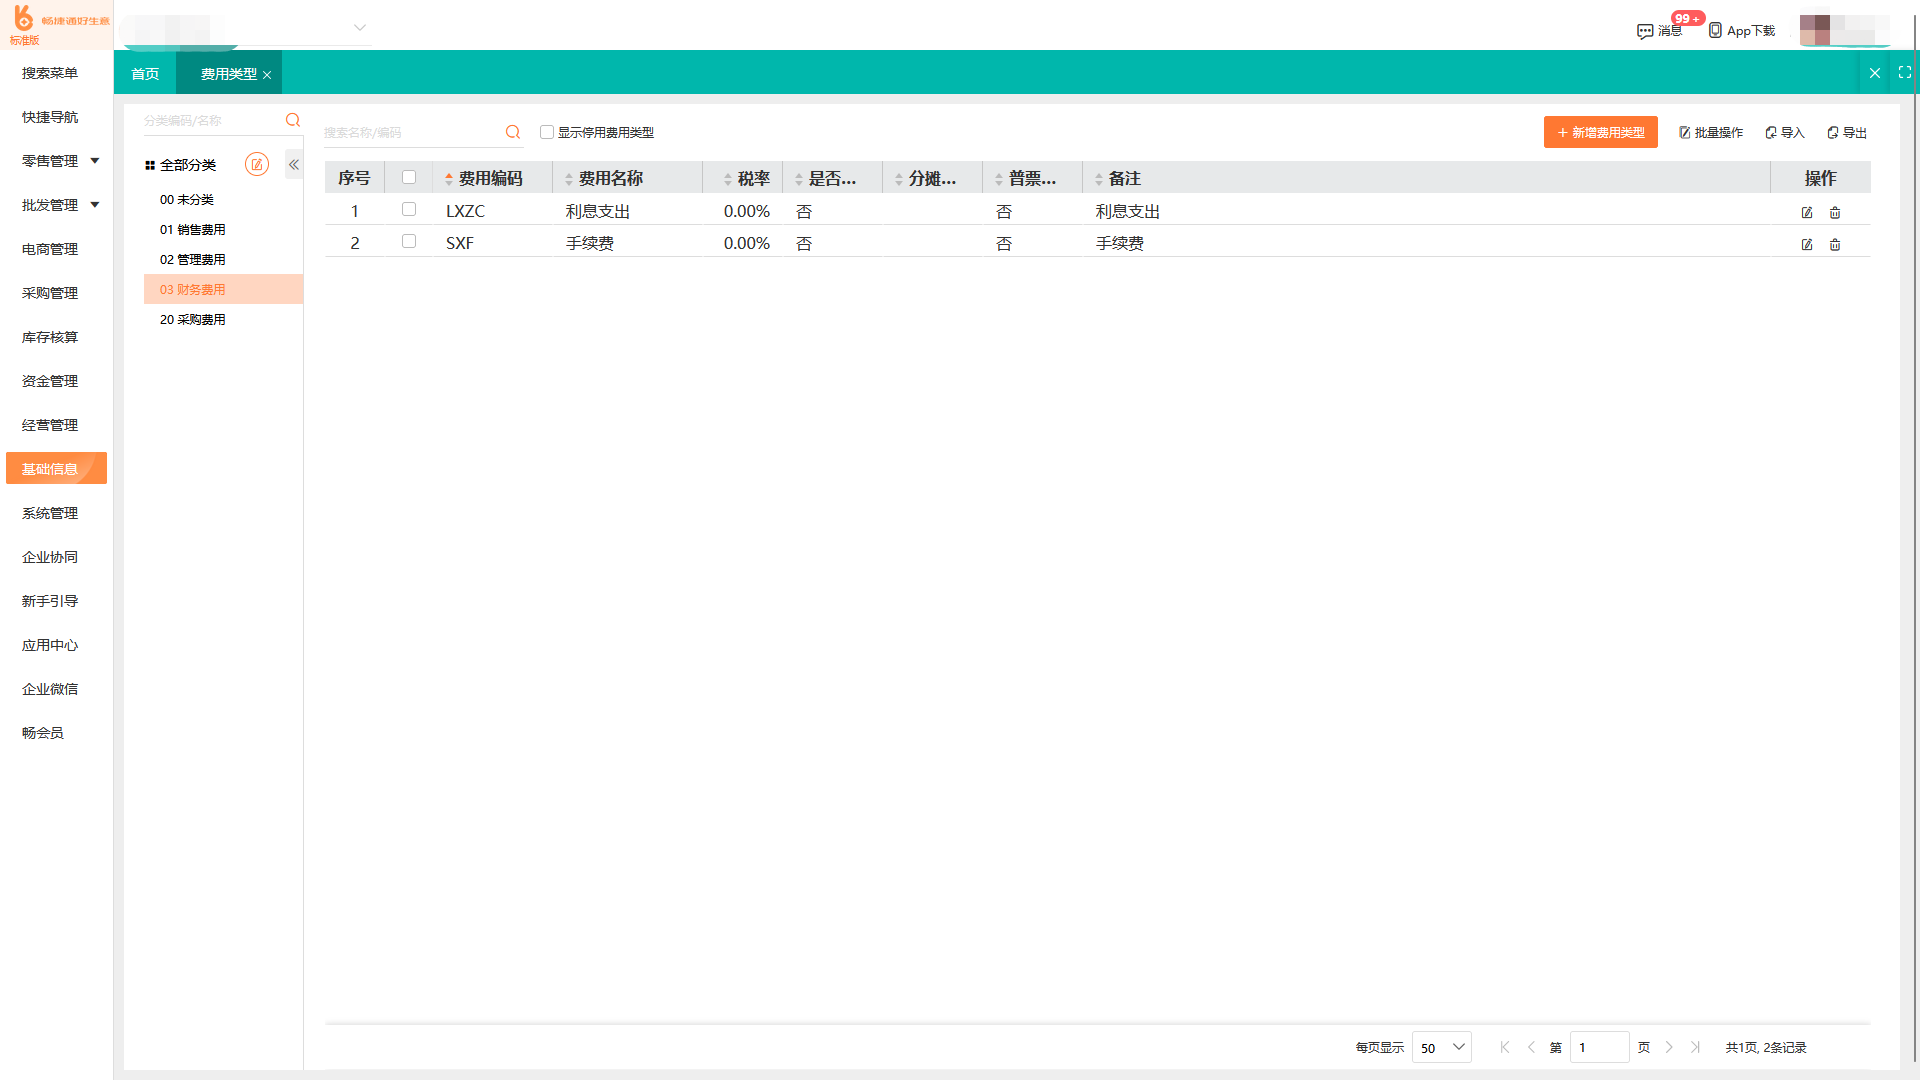Viewport: 1920px width, 1080px height.
Task: Click 新增费用类型 button
Action: (x=1600, y=131)
